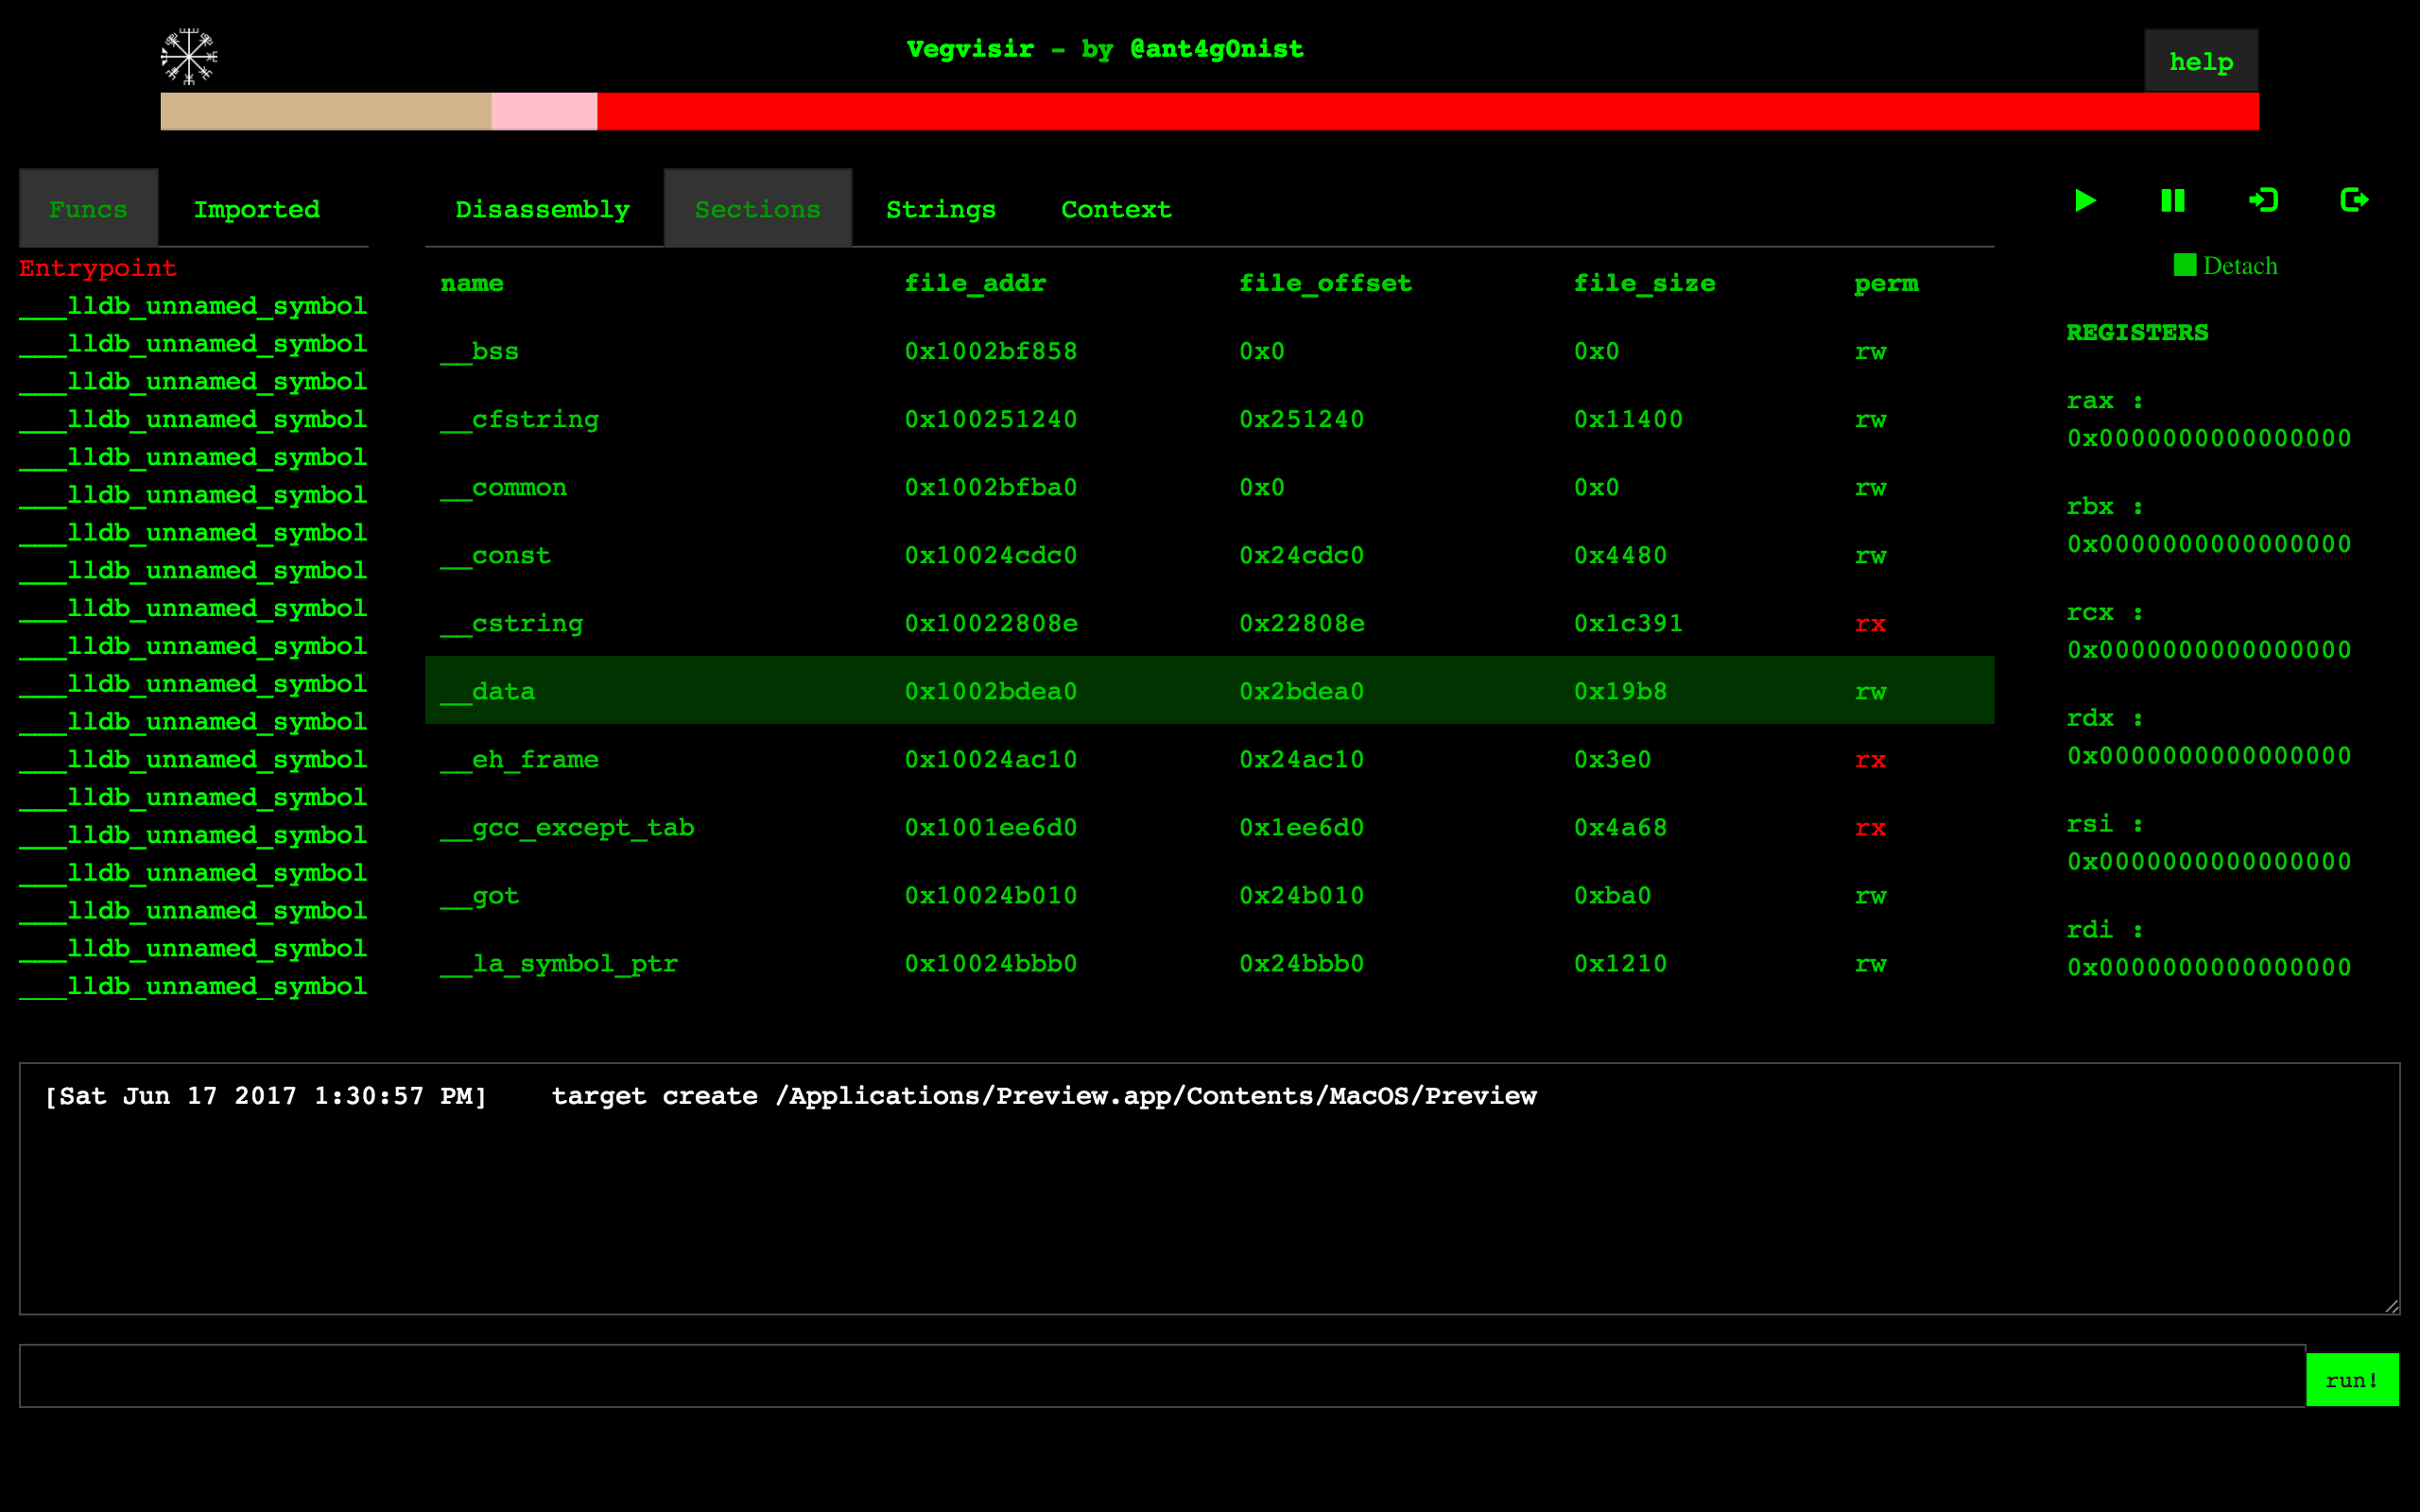Click the tan segment of the memory bar
Viewport: 2420px width, 1512px height.
pyautogui.click(x=325, y=111)
